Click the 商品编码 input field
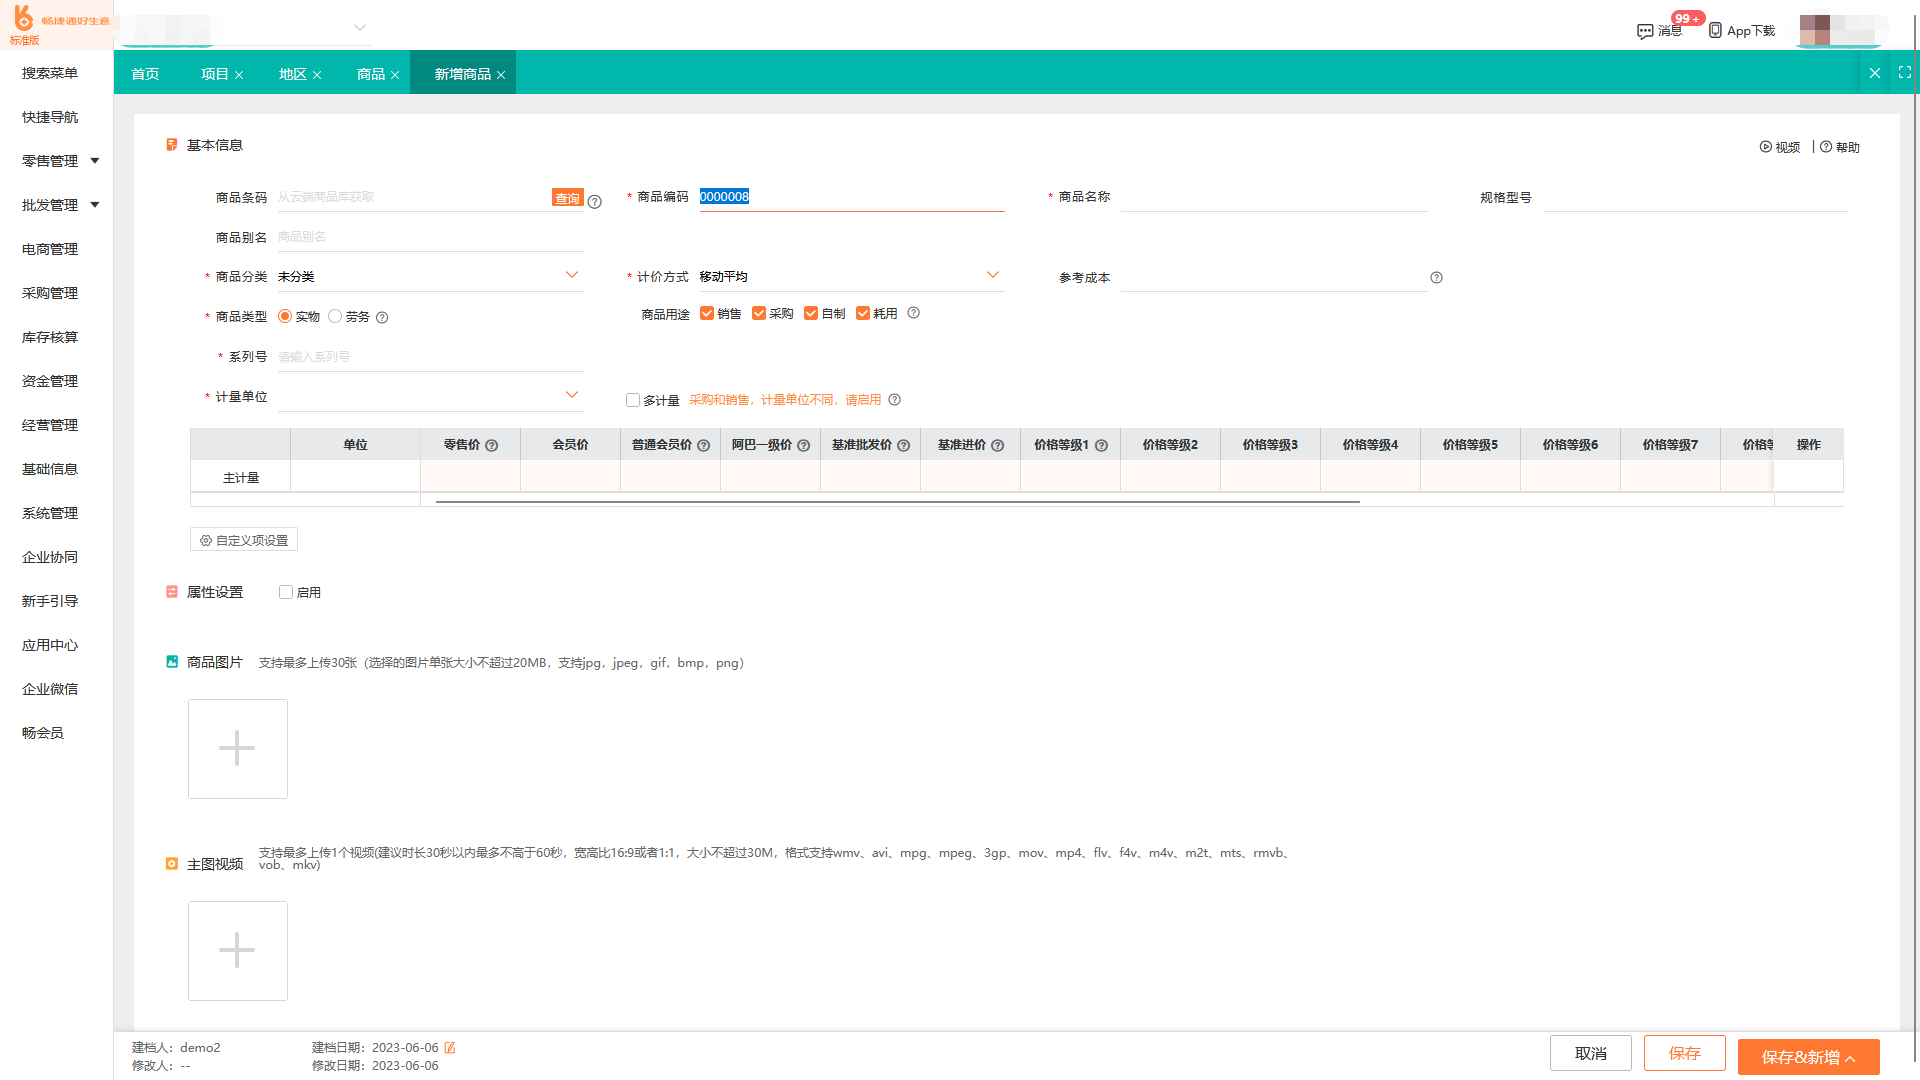The image size is (1920, 1080). 851,196
